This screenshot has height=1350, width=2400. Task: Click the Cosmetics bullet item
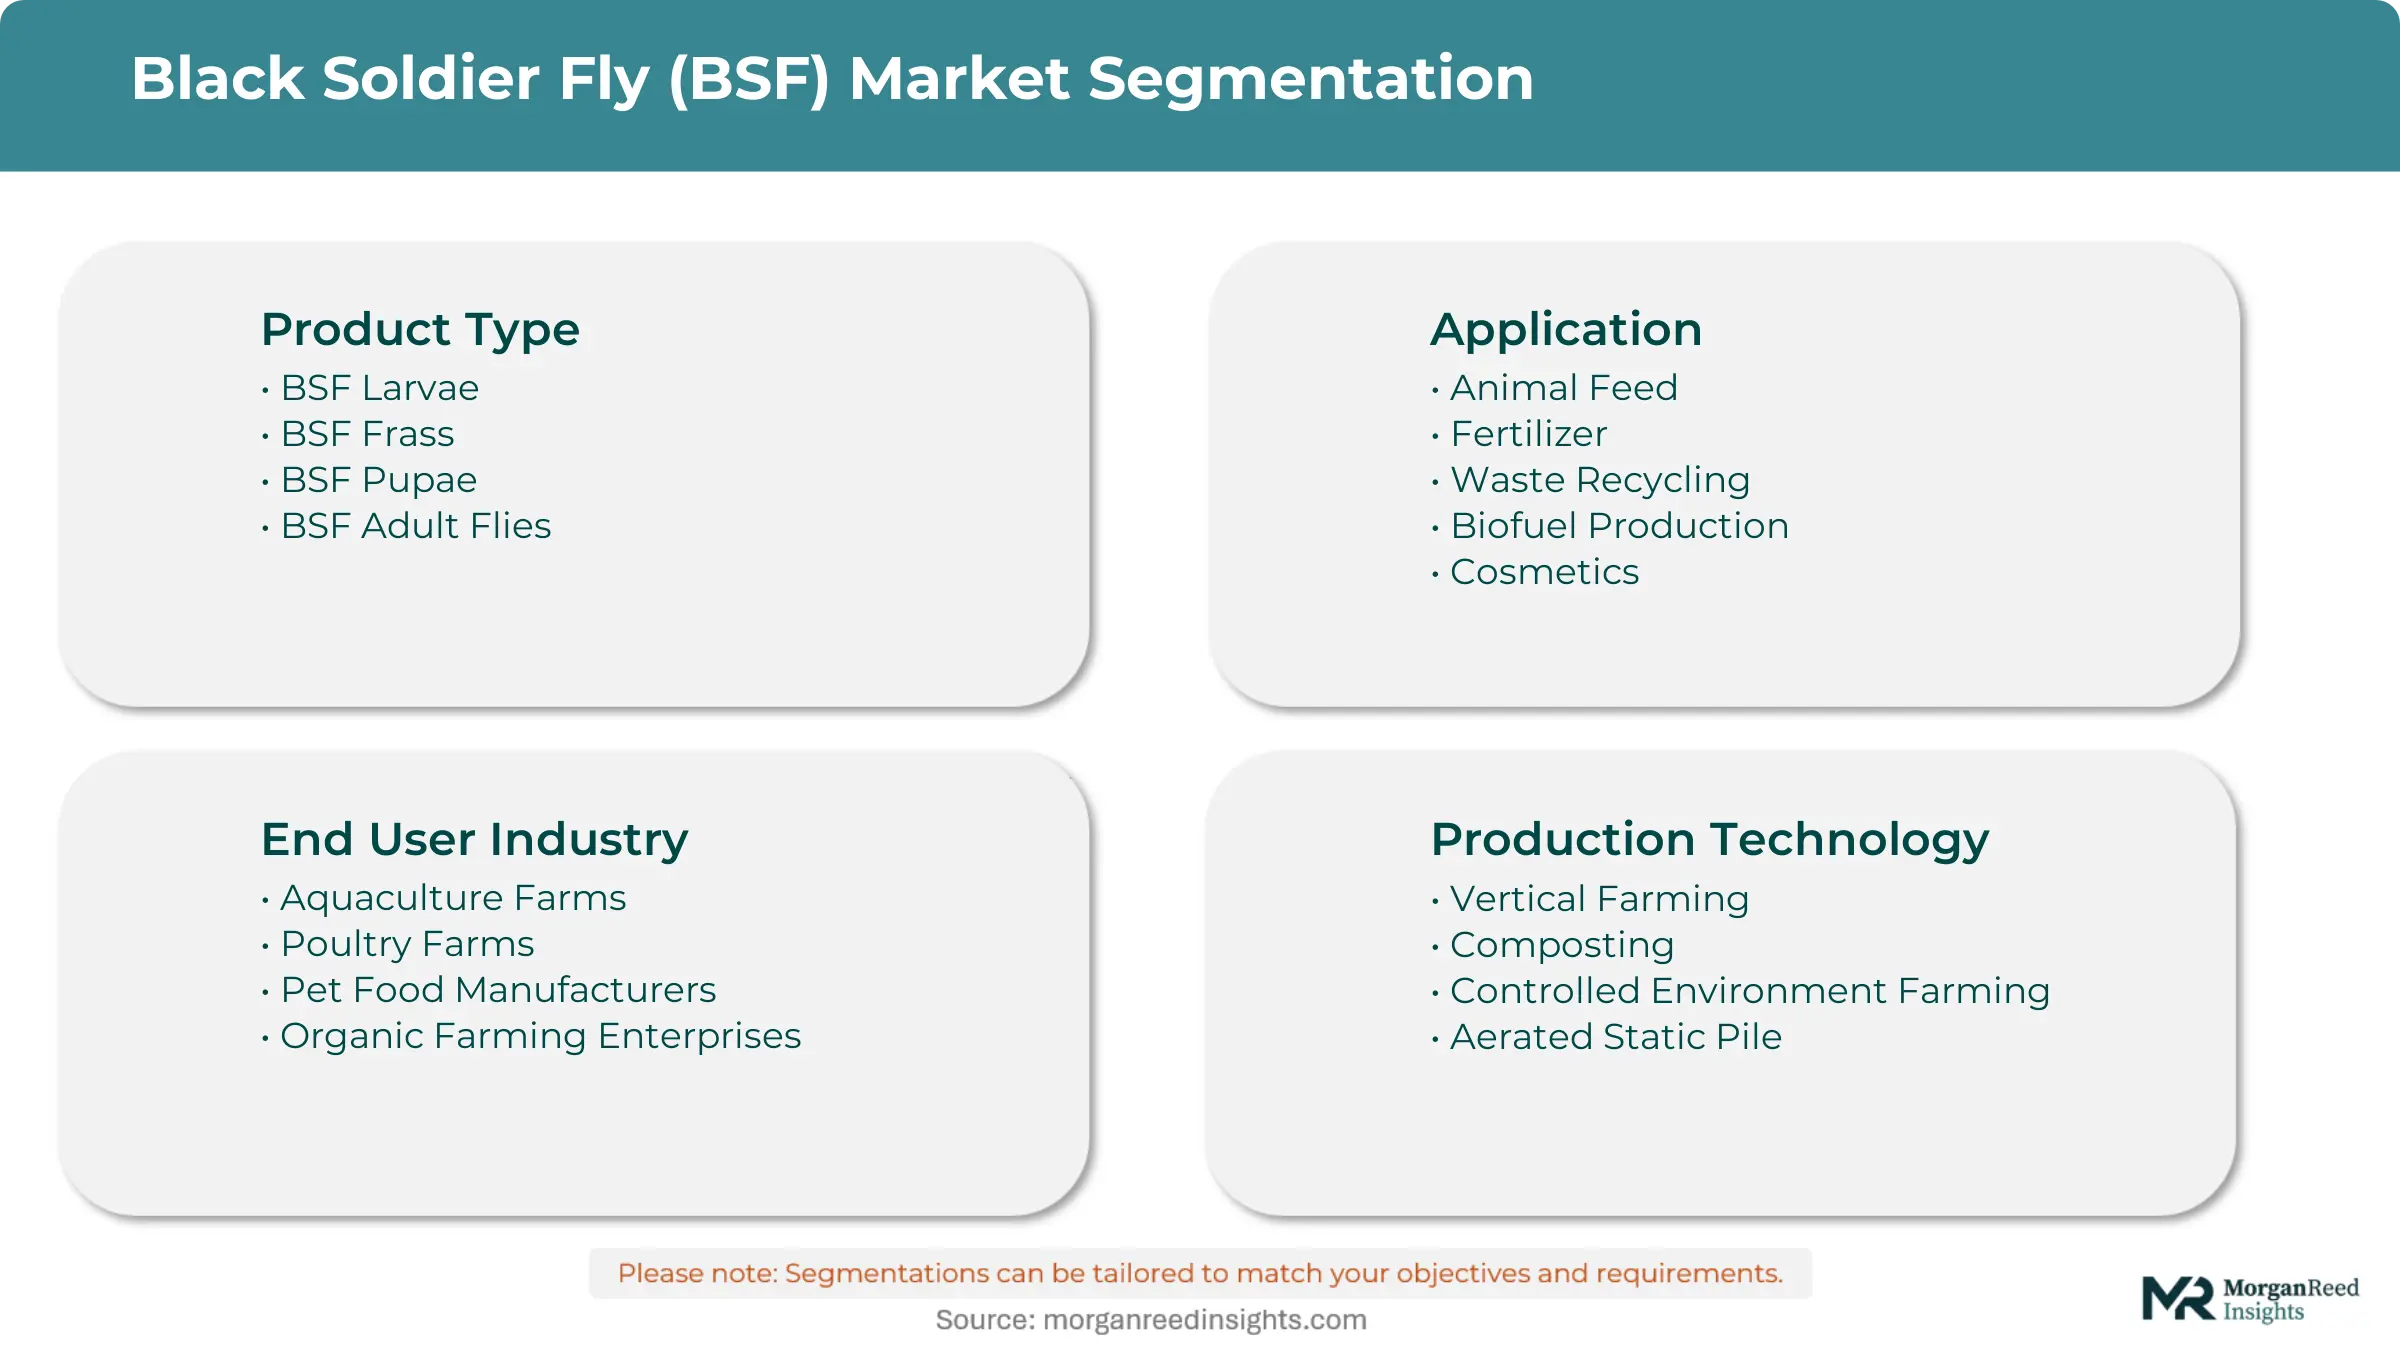point(1544,573)
